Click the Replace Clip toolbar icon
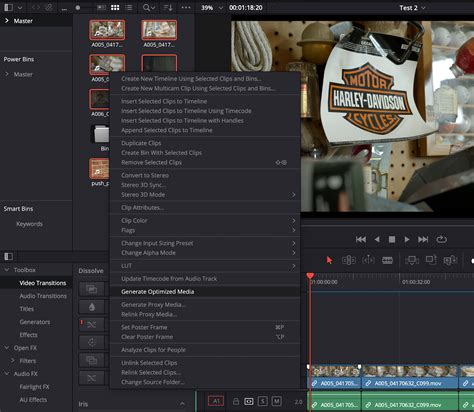474x412 pixels. pos(450,260)
